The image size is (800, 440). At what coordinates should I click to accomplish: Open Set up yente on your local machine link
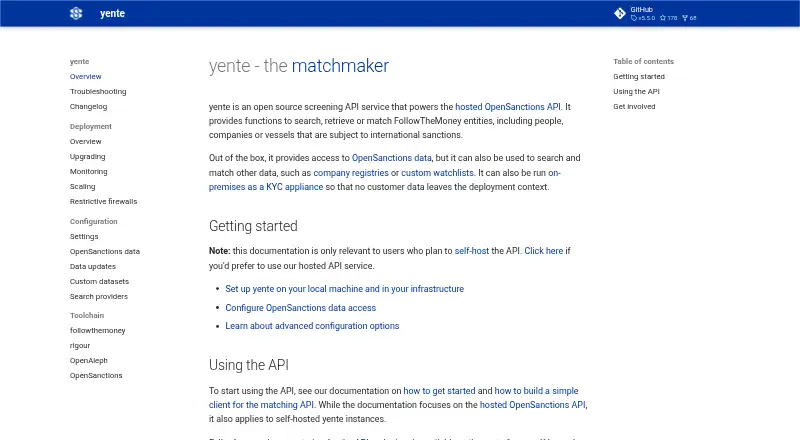[x=344, y=289]
